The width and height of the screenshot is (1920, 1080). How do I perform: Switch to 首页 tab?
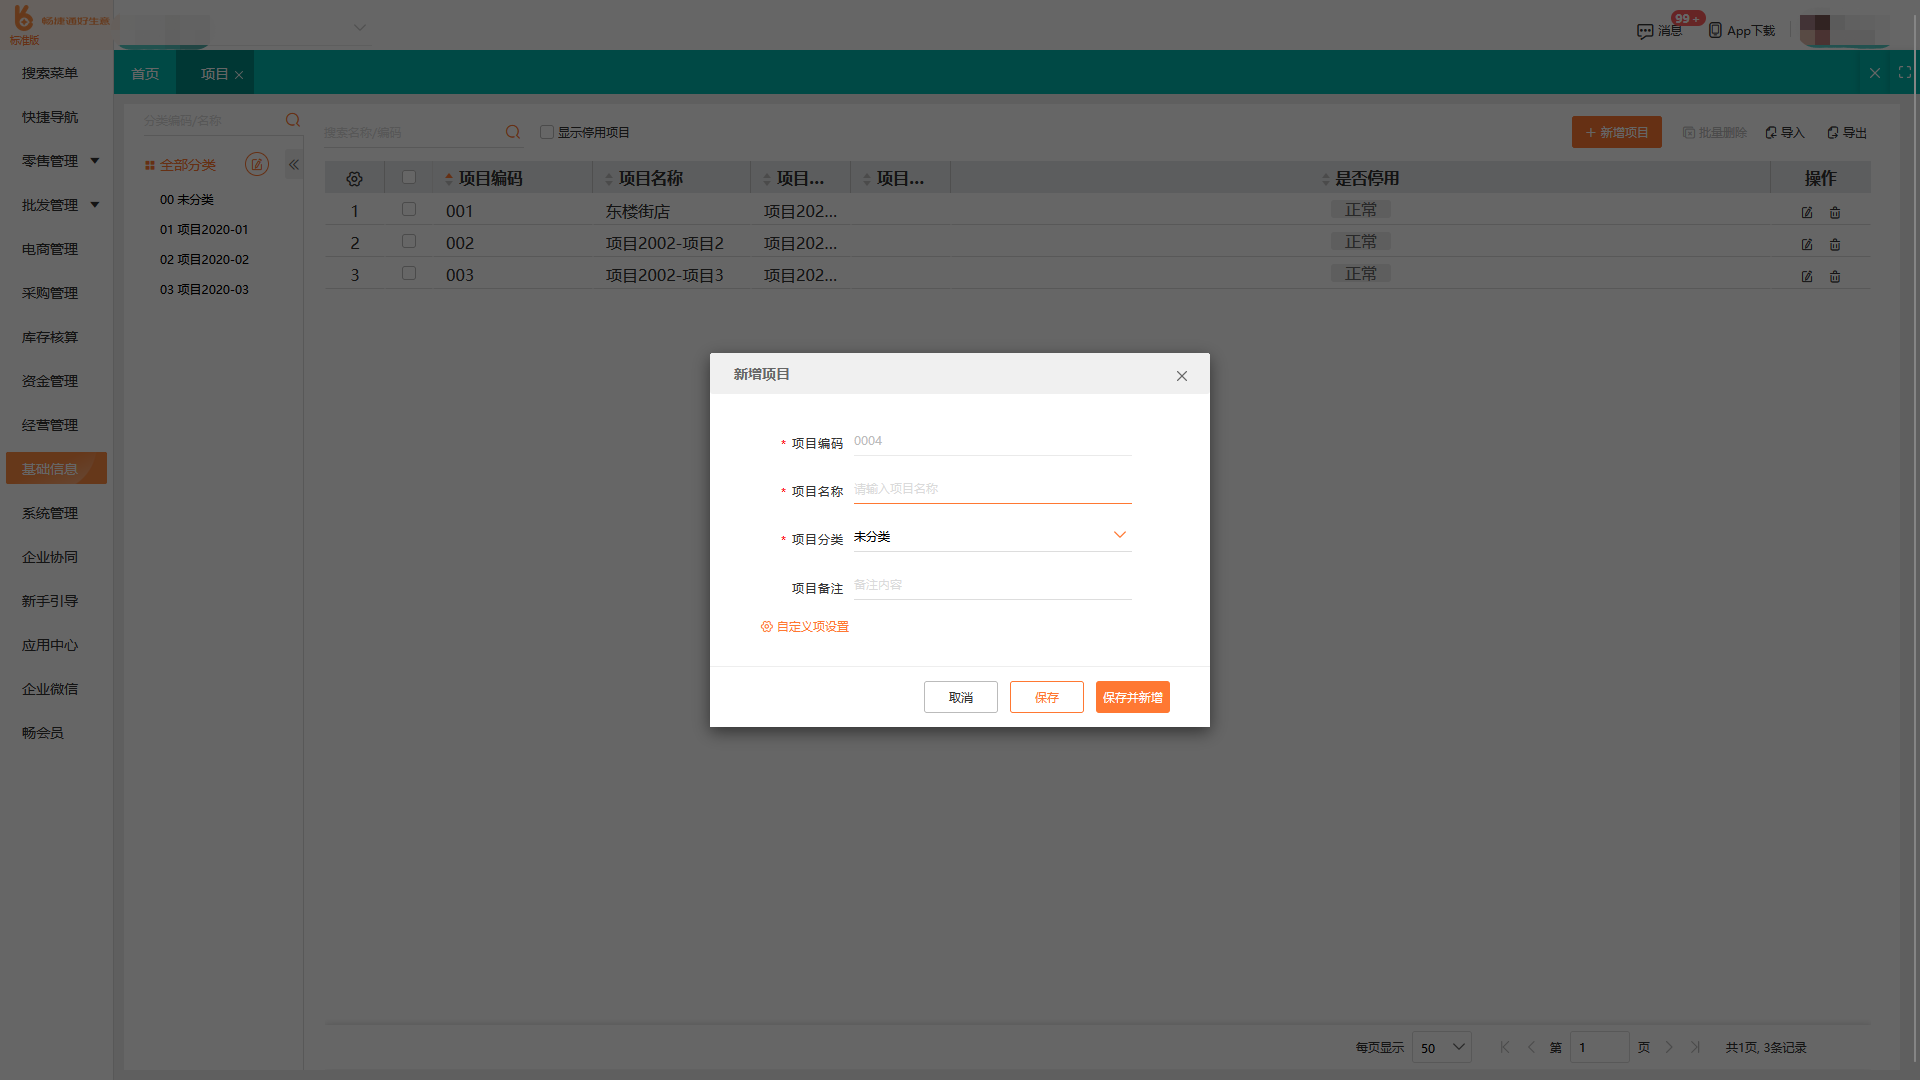point(145,73)
